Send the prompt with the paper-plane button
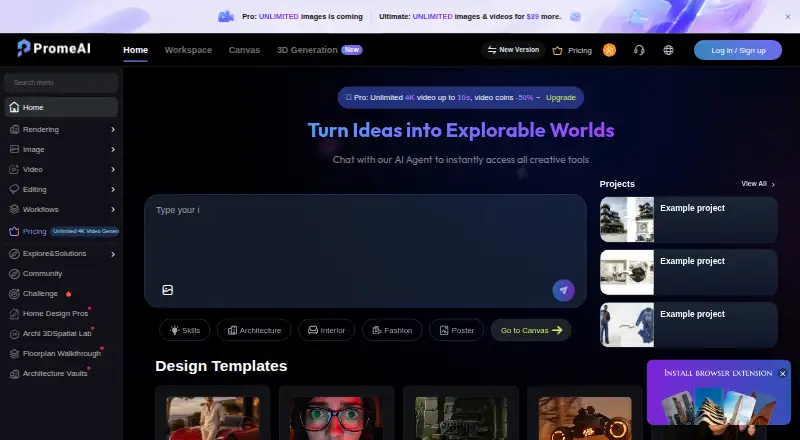This screenshot has width=800, height=440. (563, 290)
